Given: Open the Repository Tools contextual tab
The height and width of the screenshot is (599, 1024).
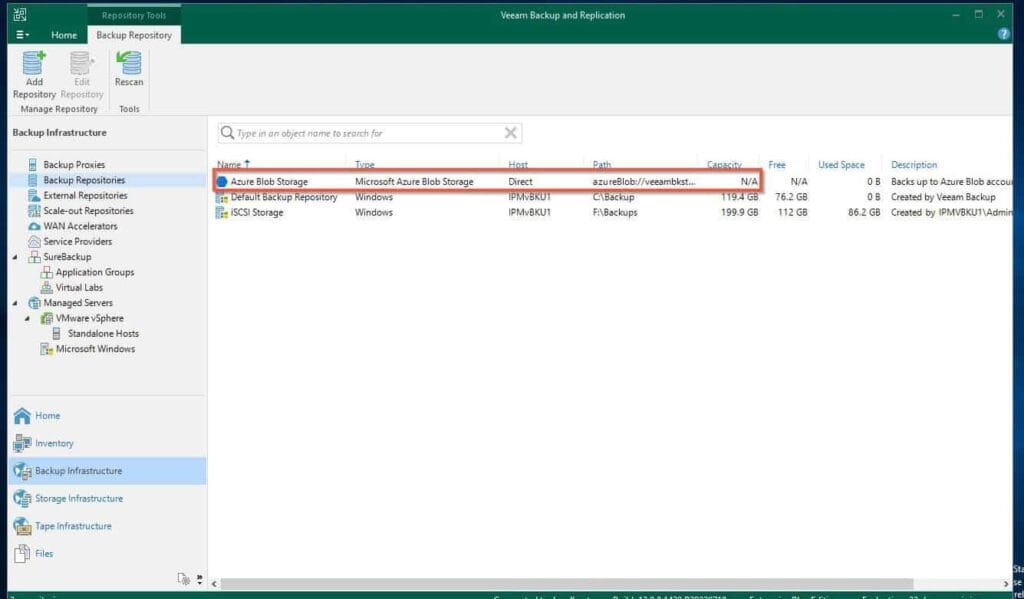Looking at the screenshot, I should pyautogui.click(x=134, y=15).
